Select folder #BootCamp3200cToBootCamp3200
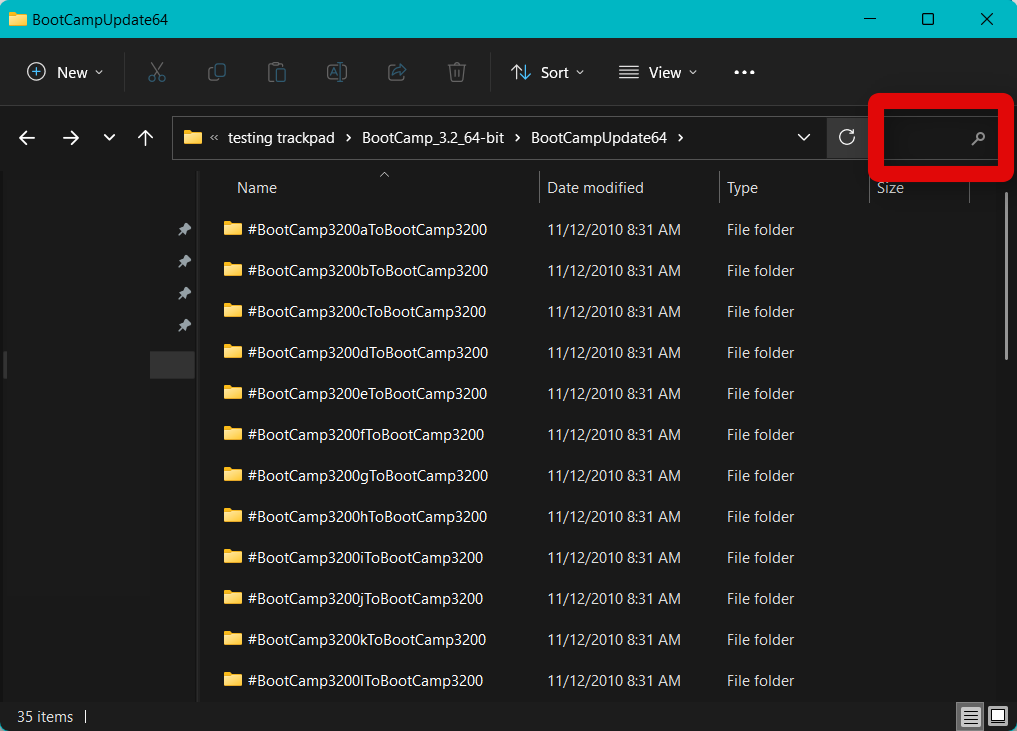Image resolution: width=1017 pixels, height=731 pixels. (x=367, y=311)
